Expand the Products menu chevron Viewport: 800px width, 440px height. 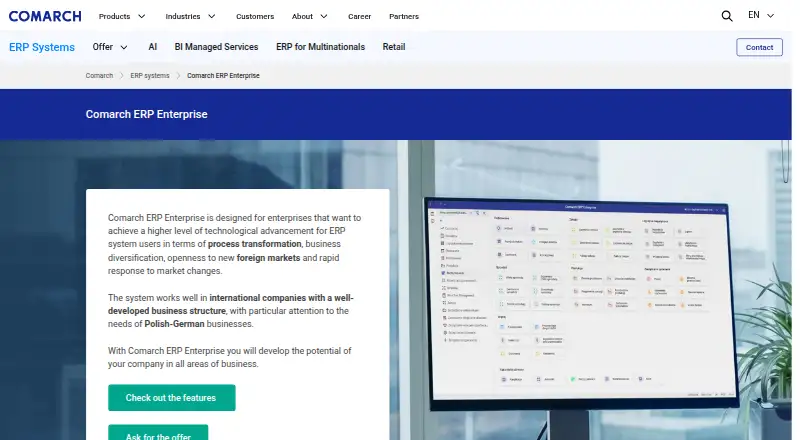142,16
